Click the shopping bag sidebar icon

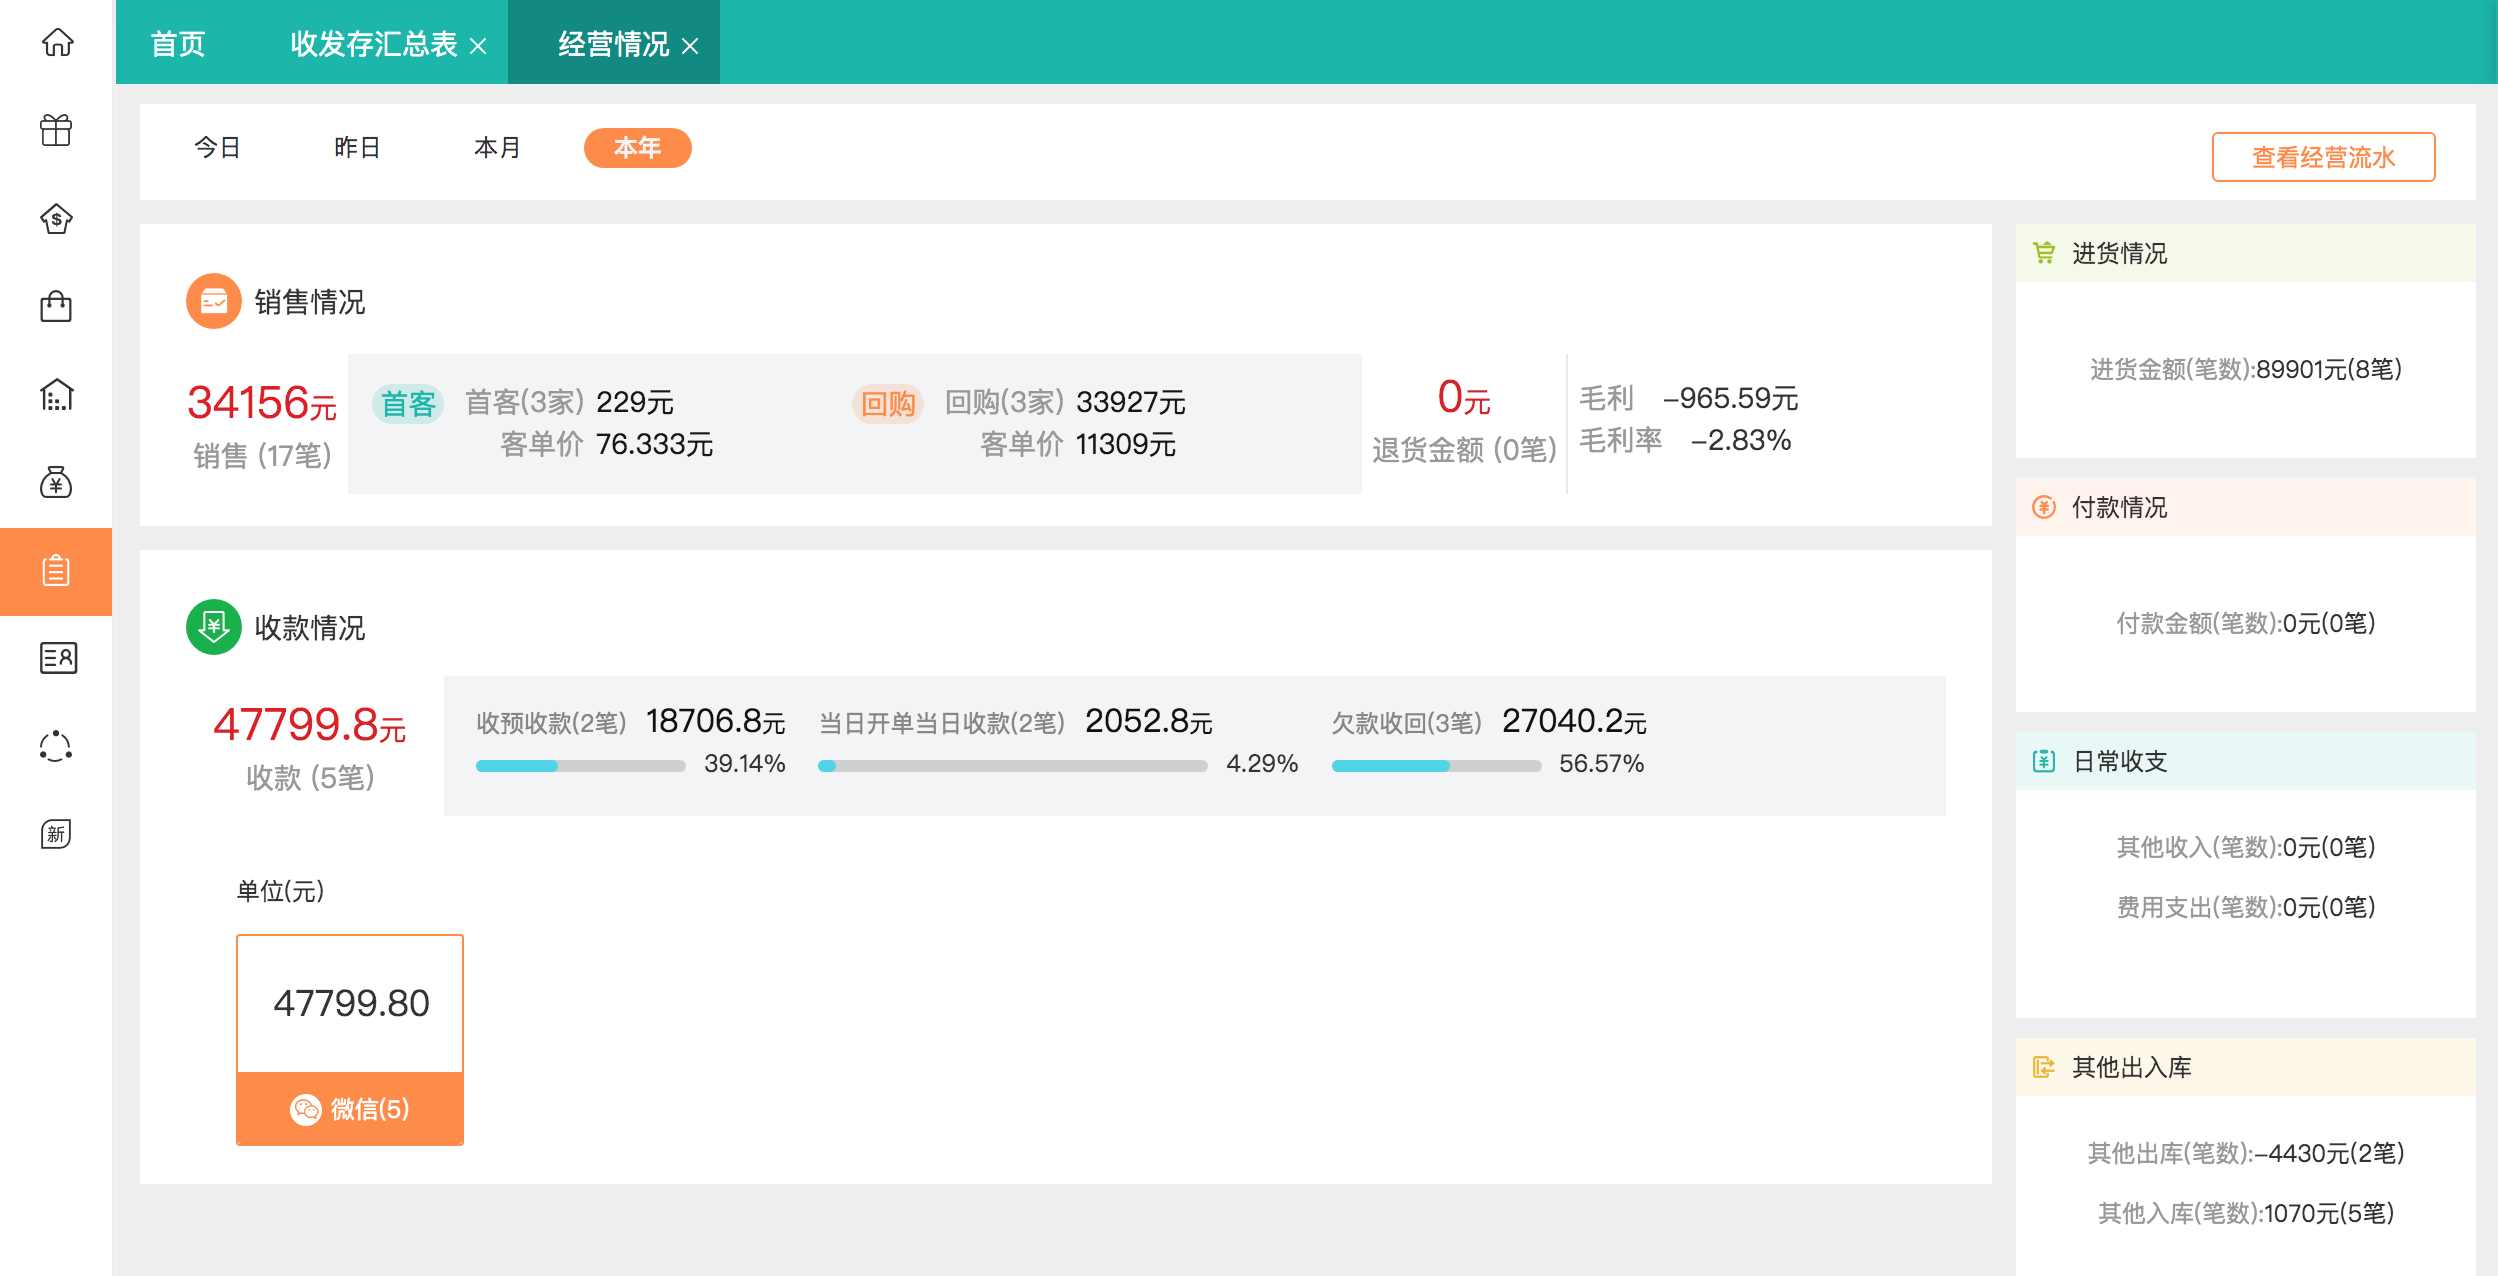(55, 306)
